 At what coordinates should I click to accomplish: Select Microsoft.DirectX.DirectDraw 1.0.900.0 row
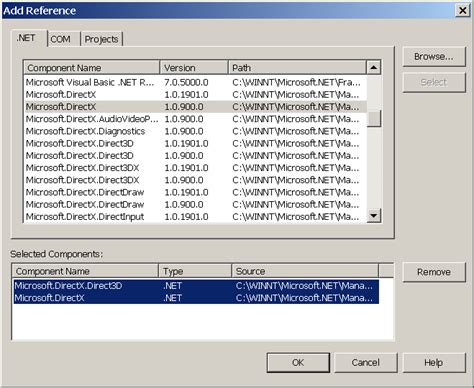coord(195,204)
